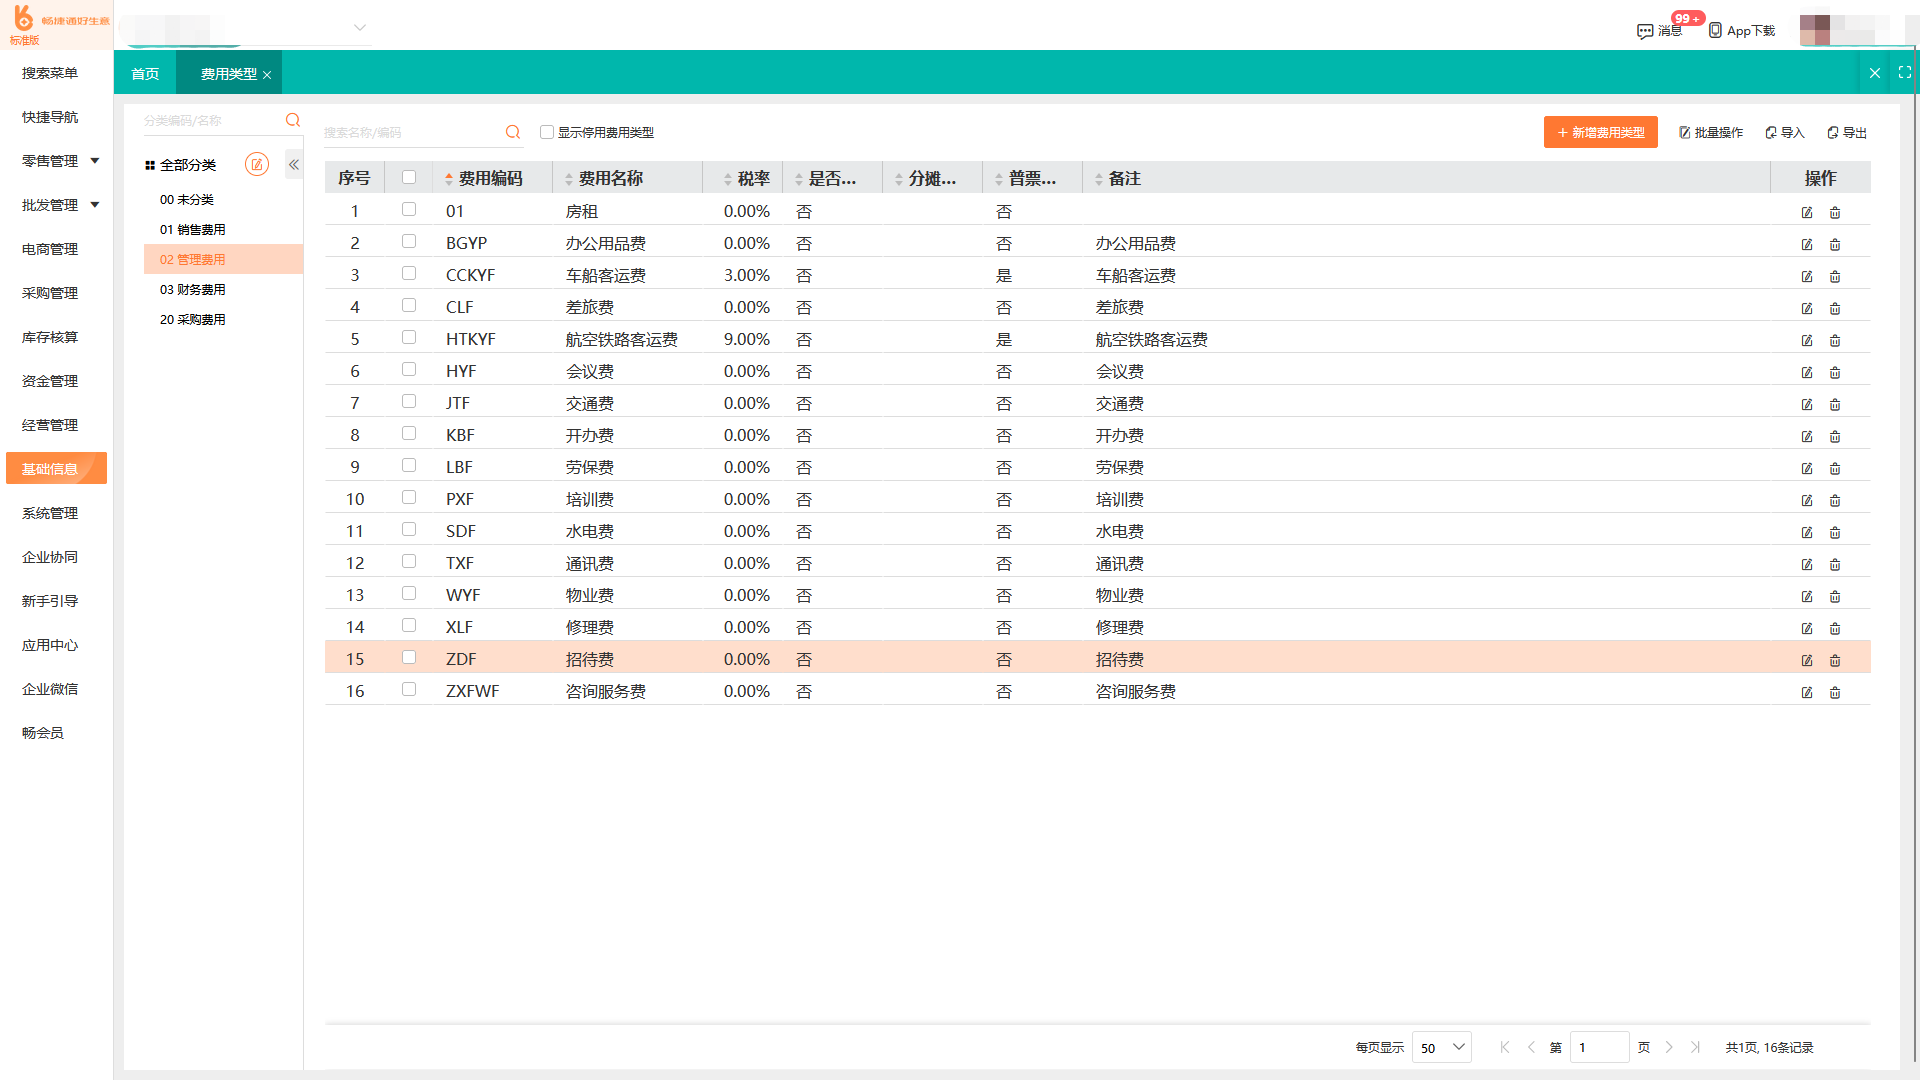Select checkbox for row 3 CCKYF
The image size is (1920, 1080).
[x=409, y=274]
